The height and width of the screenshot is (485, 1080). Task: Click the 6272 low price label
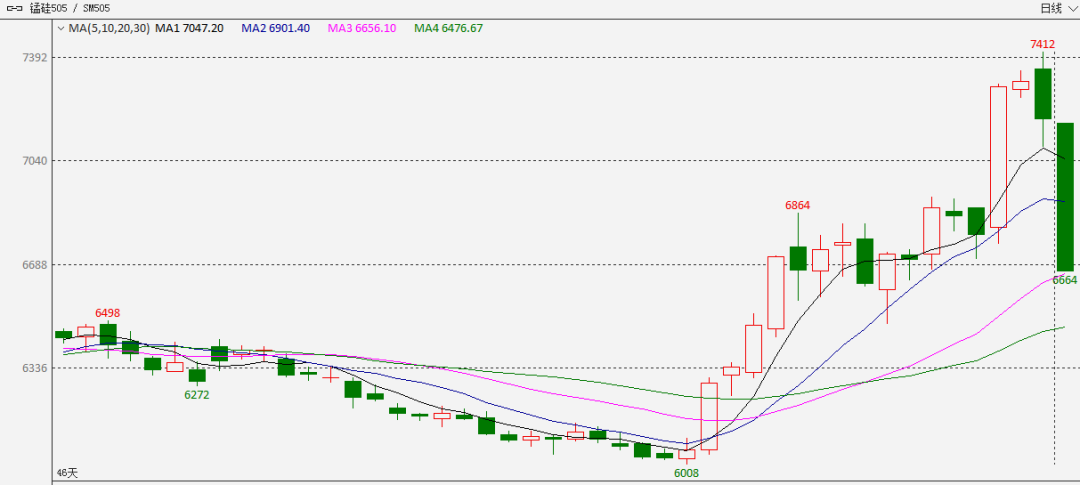pyautogui.click(x=196, y=395)
